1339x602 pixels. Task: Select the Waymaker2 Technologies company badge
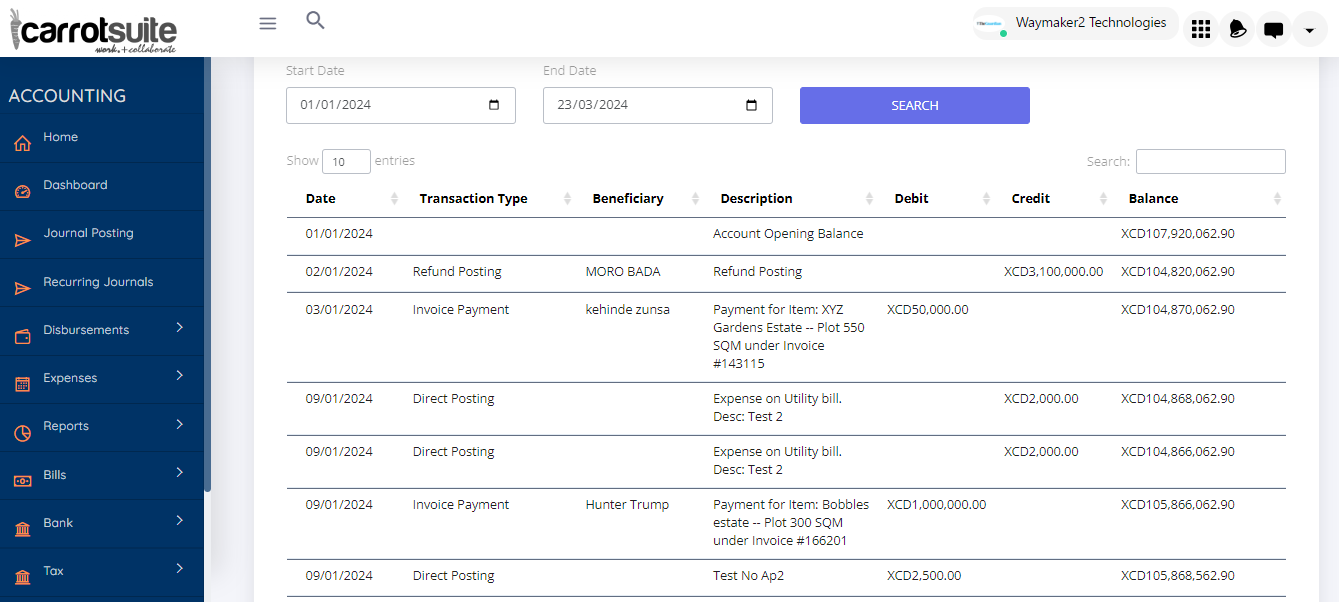pos(1075,23)
